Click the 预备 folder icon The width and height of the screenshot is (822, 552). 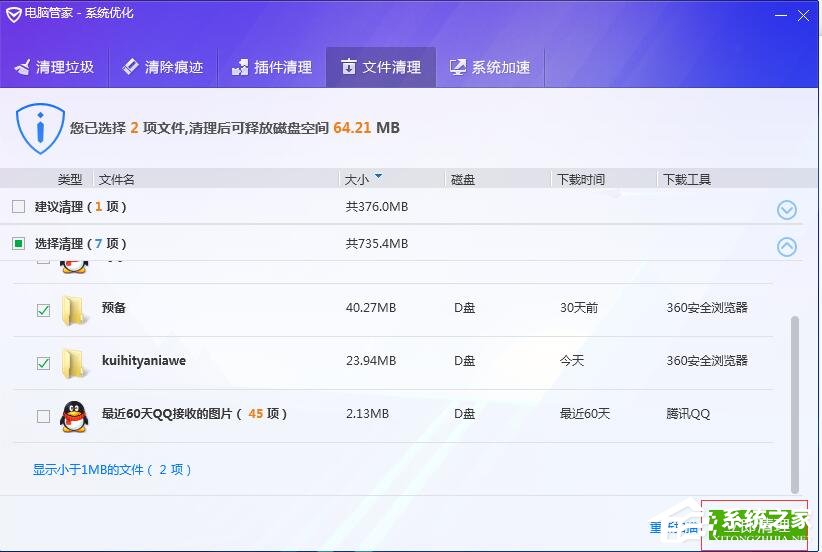point(73,309)
